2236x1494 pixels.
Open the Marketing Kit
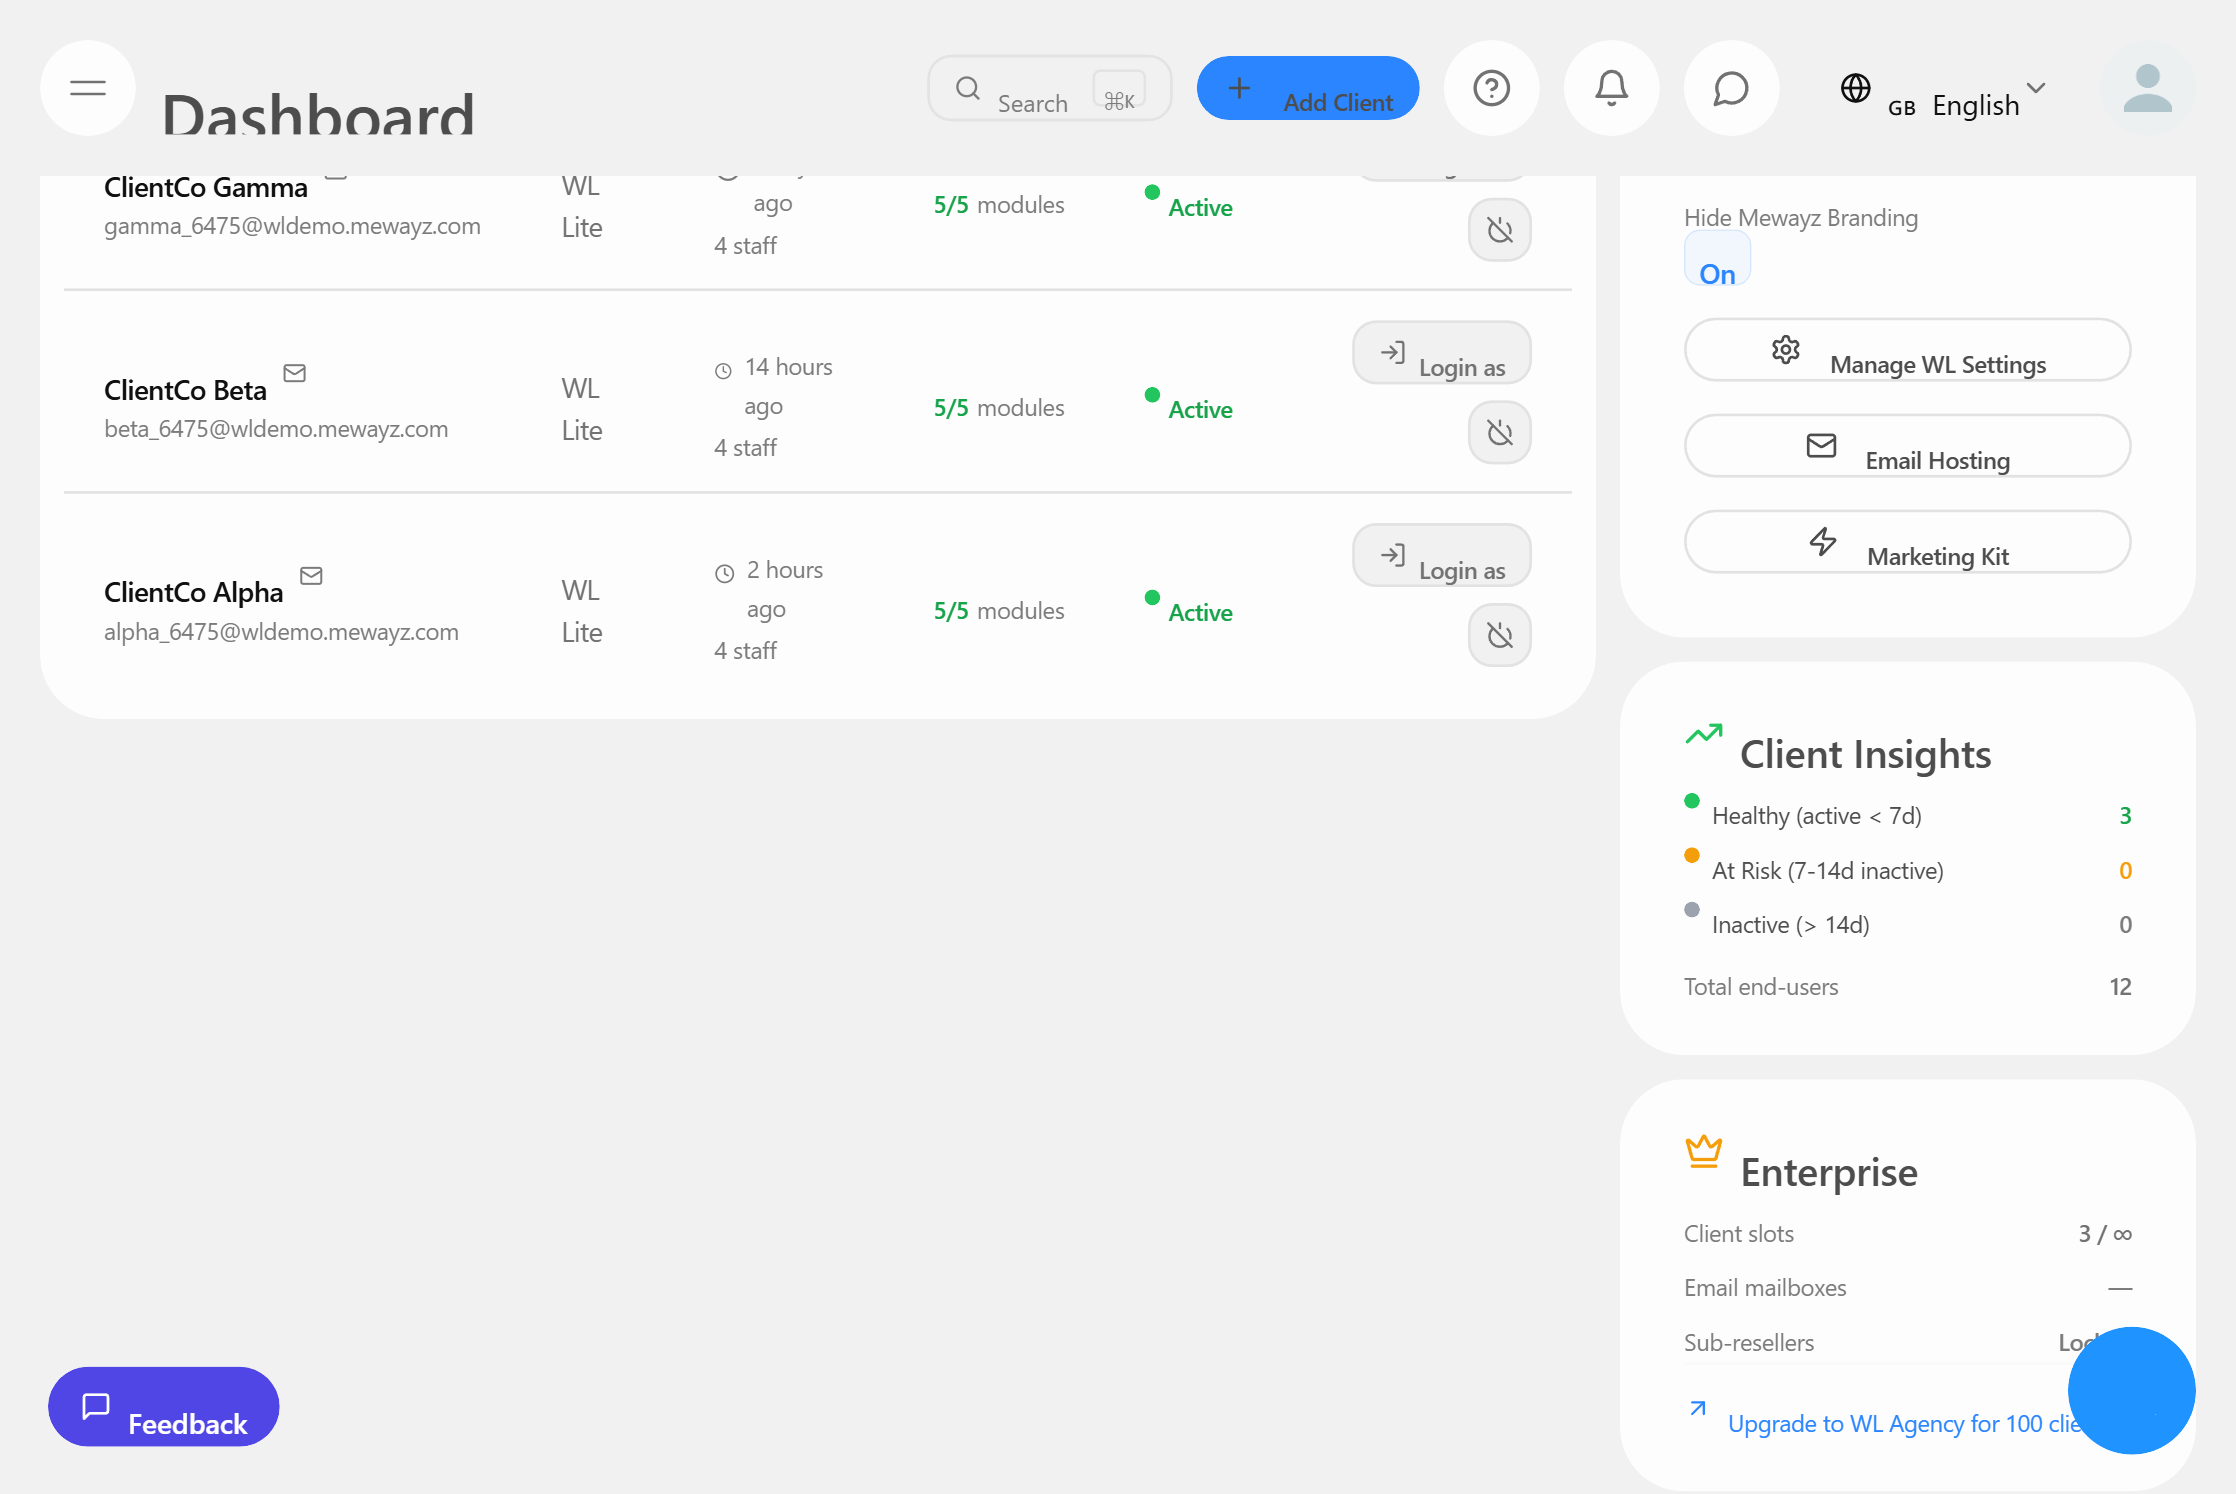[1906, 543]
